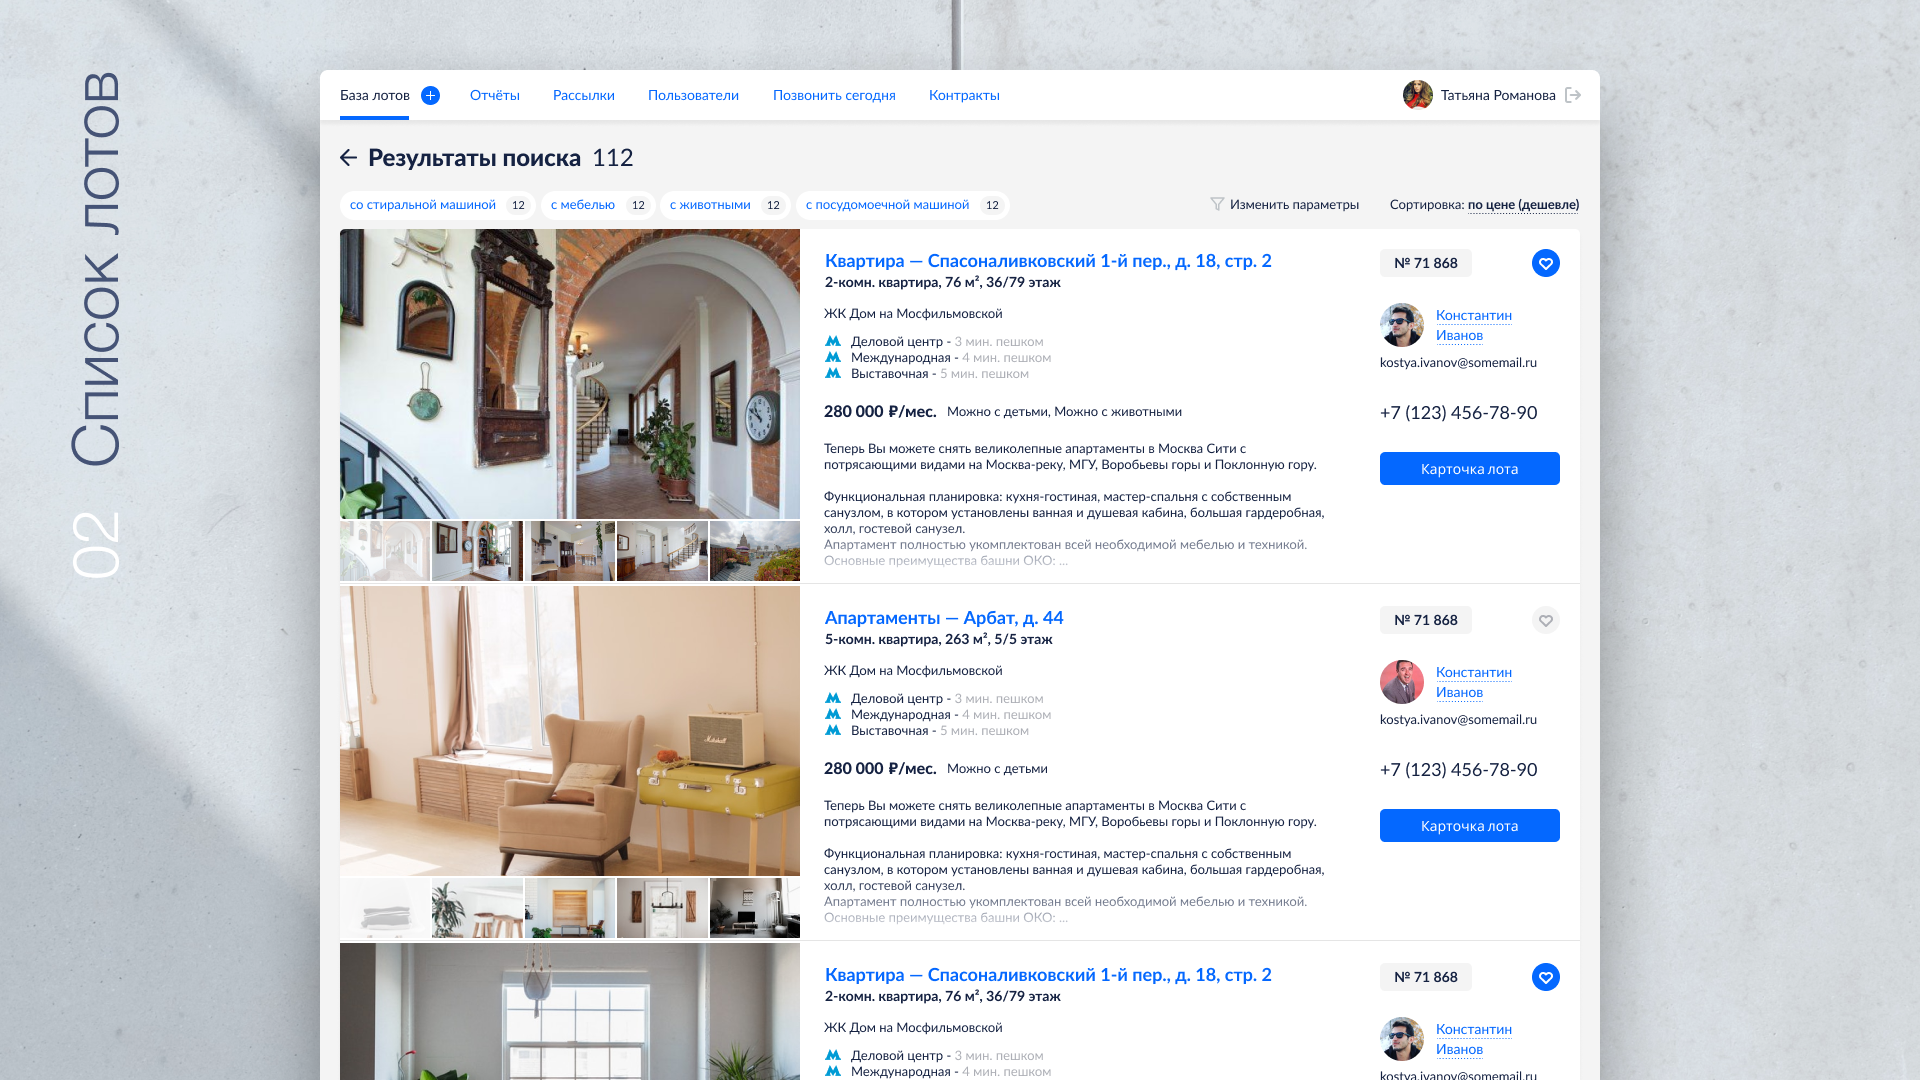
Task: Click the back arrow navigation icon
Action: [x=348, y=157]
